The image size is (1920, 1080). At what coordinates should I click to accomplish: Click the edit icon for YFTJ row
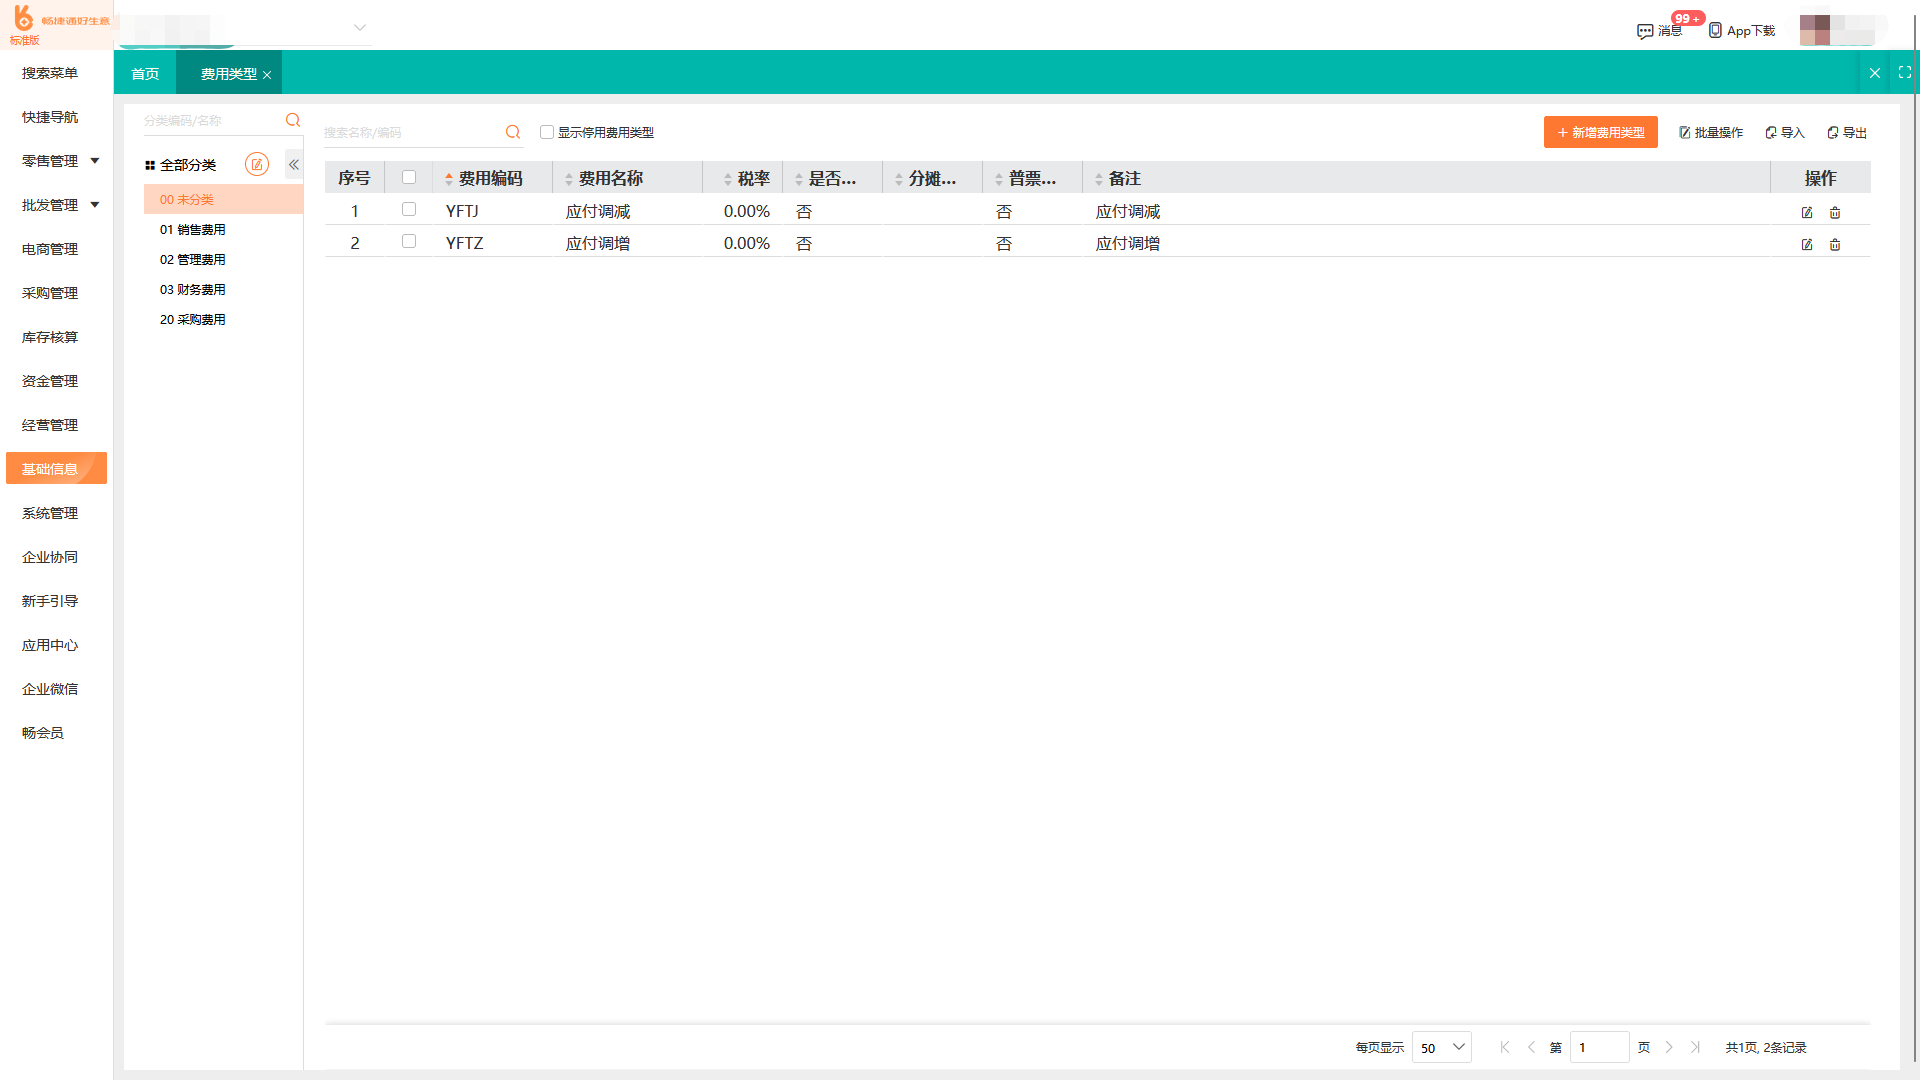pos(1807,211)
